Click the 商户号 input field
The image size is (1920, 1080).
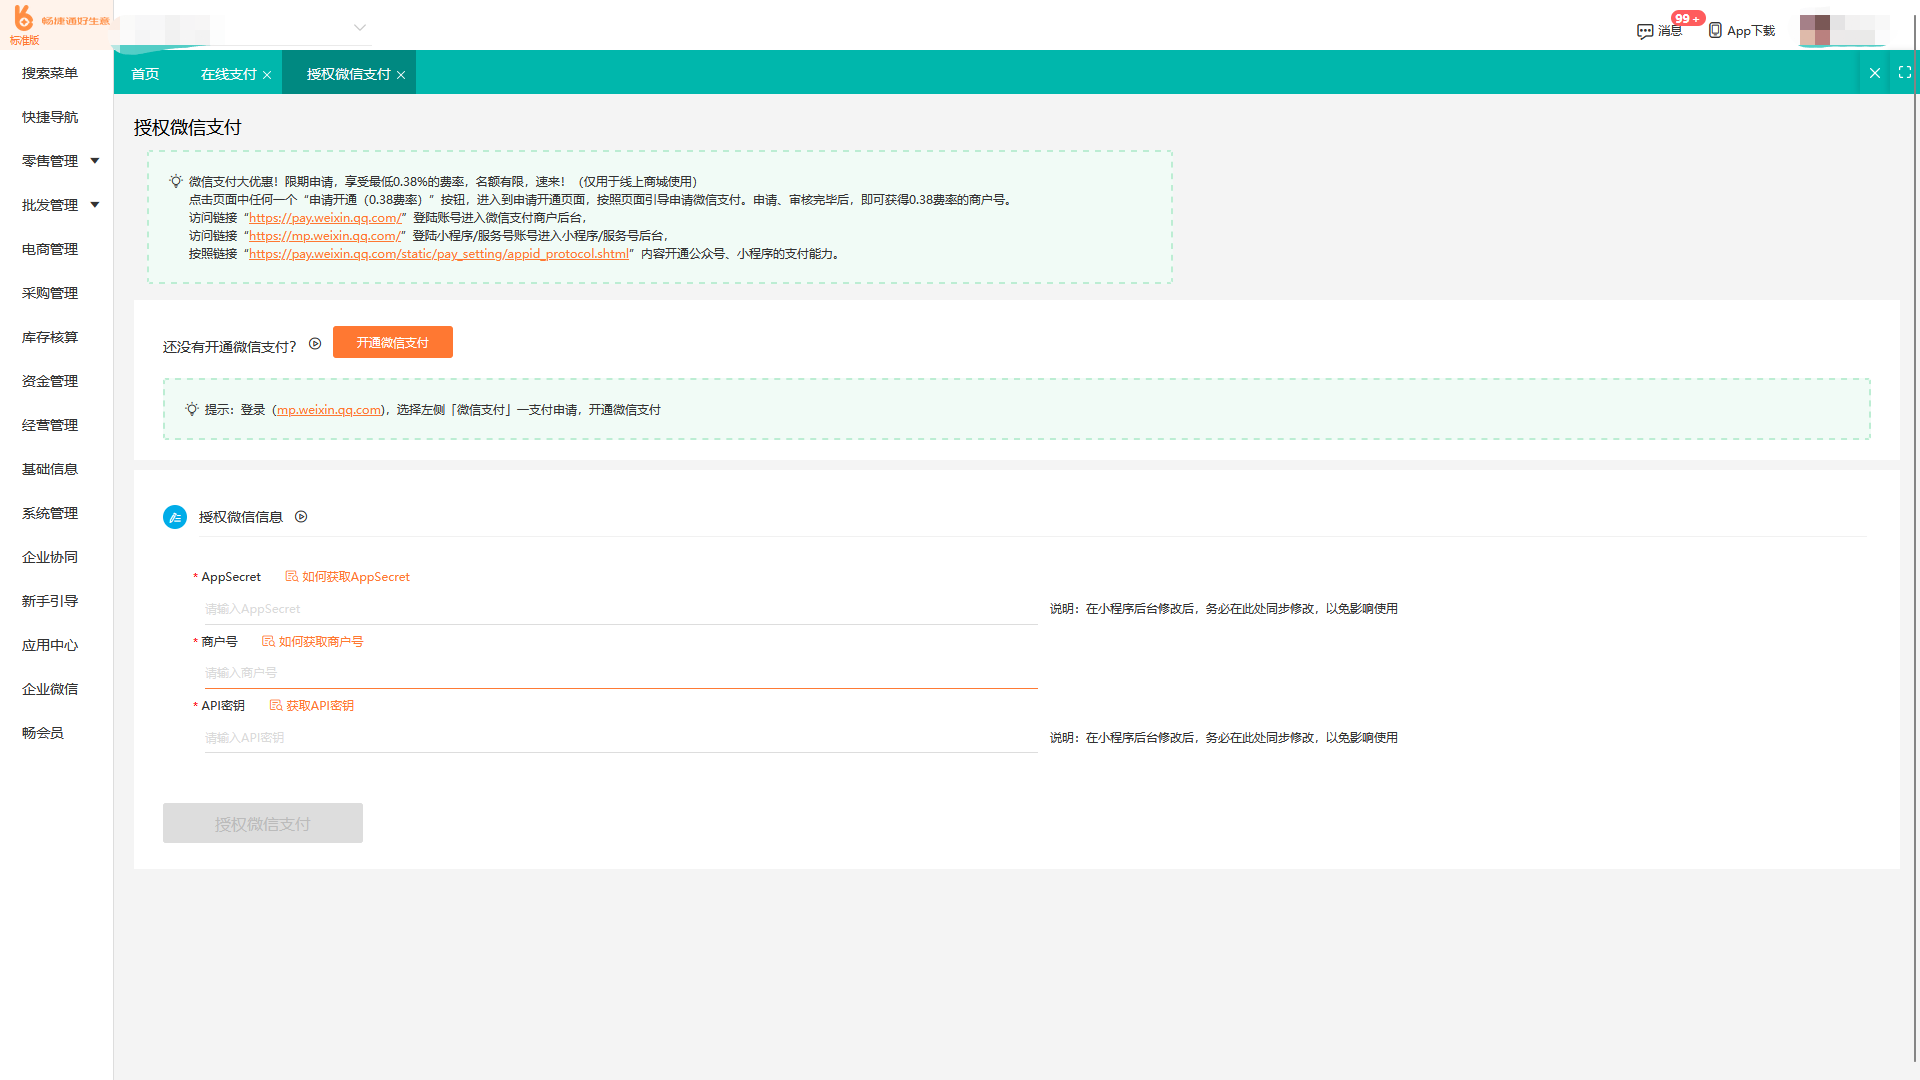pos(618,673)
